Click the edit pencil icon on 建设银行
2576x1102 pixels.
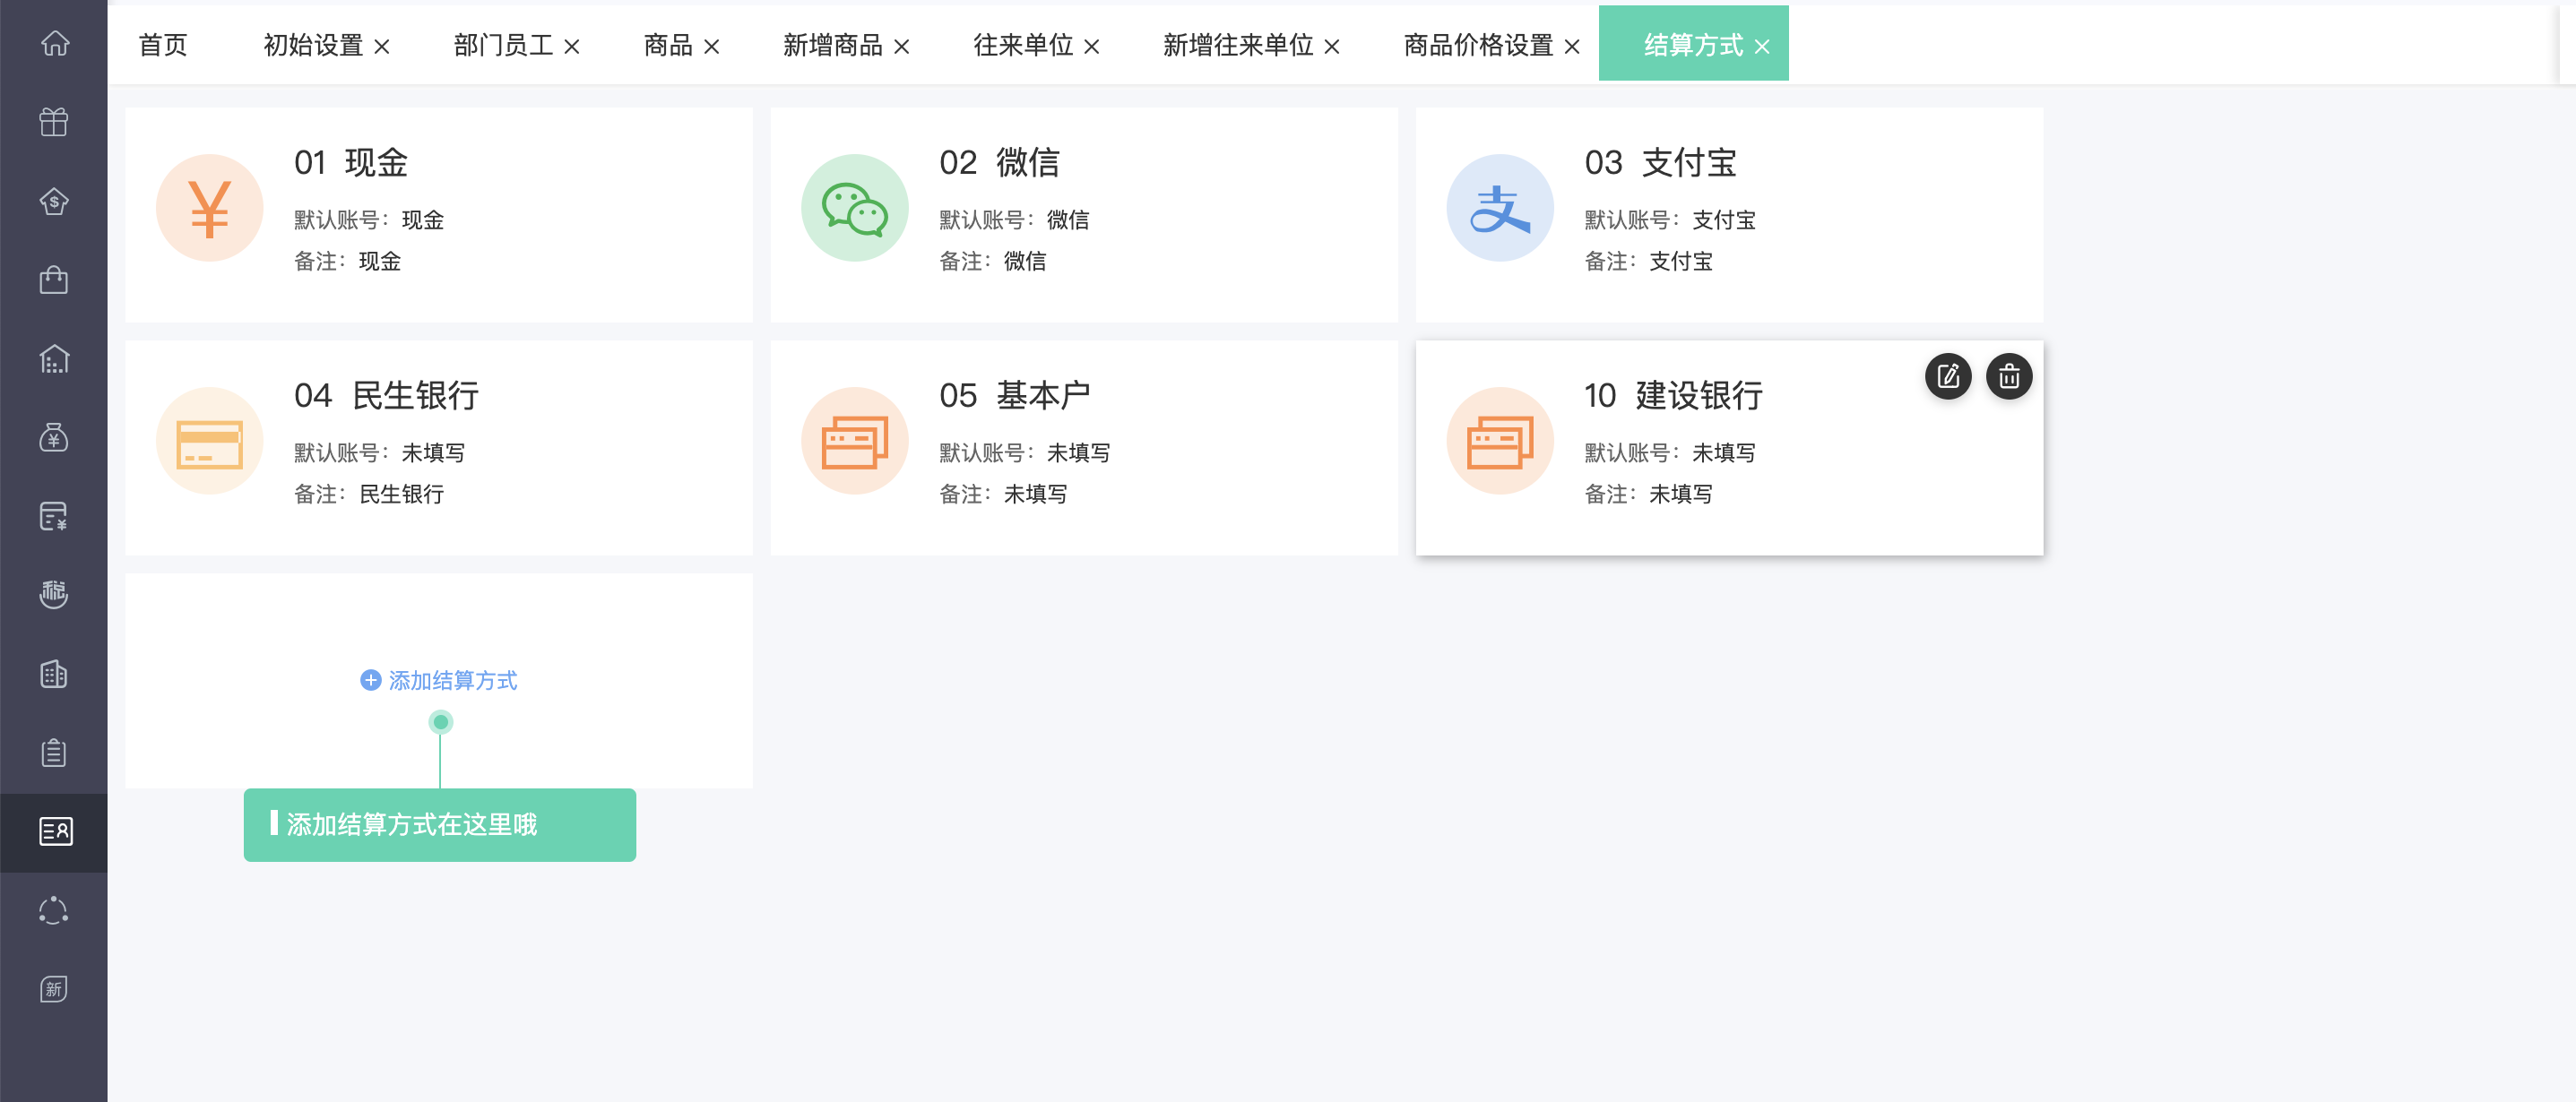coord(1947,376)
